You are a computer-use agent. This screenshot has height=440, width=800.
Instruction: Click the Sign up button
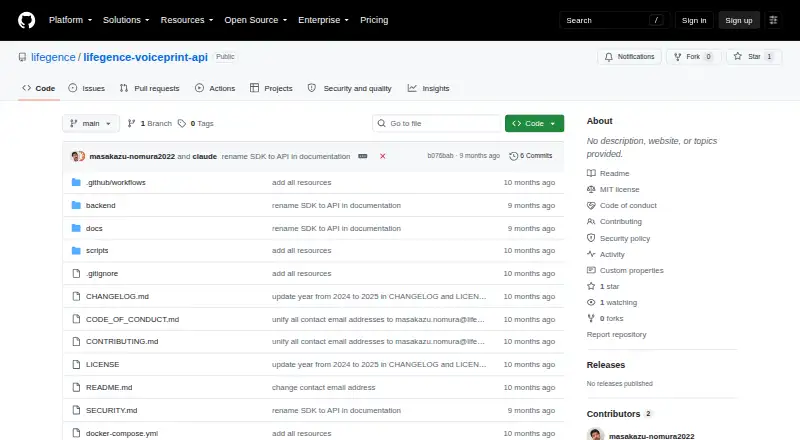(x=739, y=20)
